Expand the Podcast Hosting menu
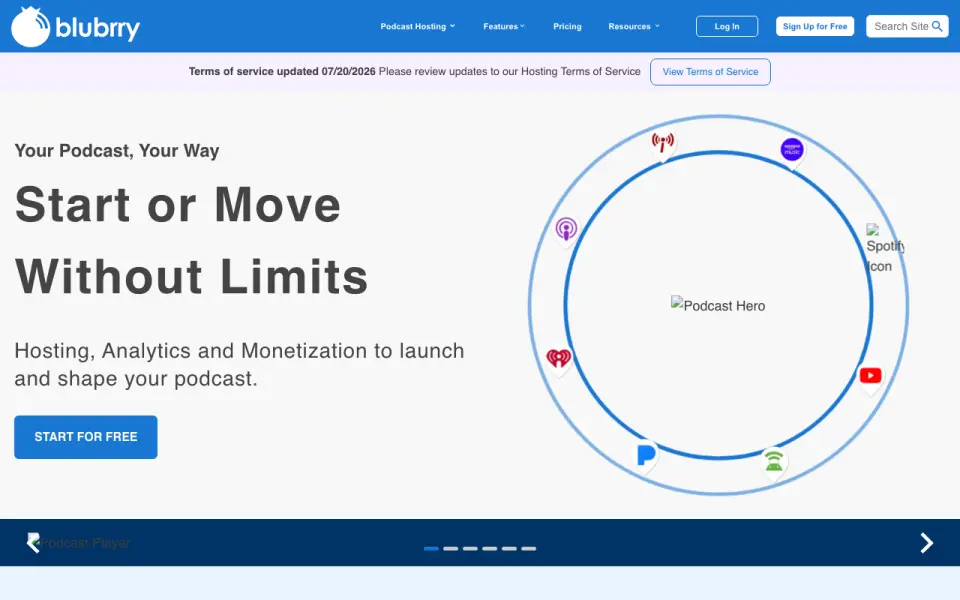Image resolution: width=960 pixels, height=600 pixels. pos(418,26)
